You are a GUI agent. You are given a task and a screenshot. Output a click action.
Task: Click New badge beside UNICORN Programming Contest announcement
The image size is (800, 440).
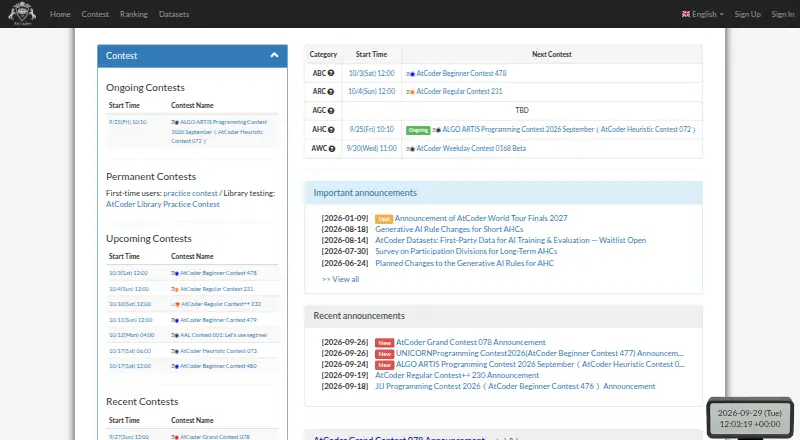[385, 354]
